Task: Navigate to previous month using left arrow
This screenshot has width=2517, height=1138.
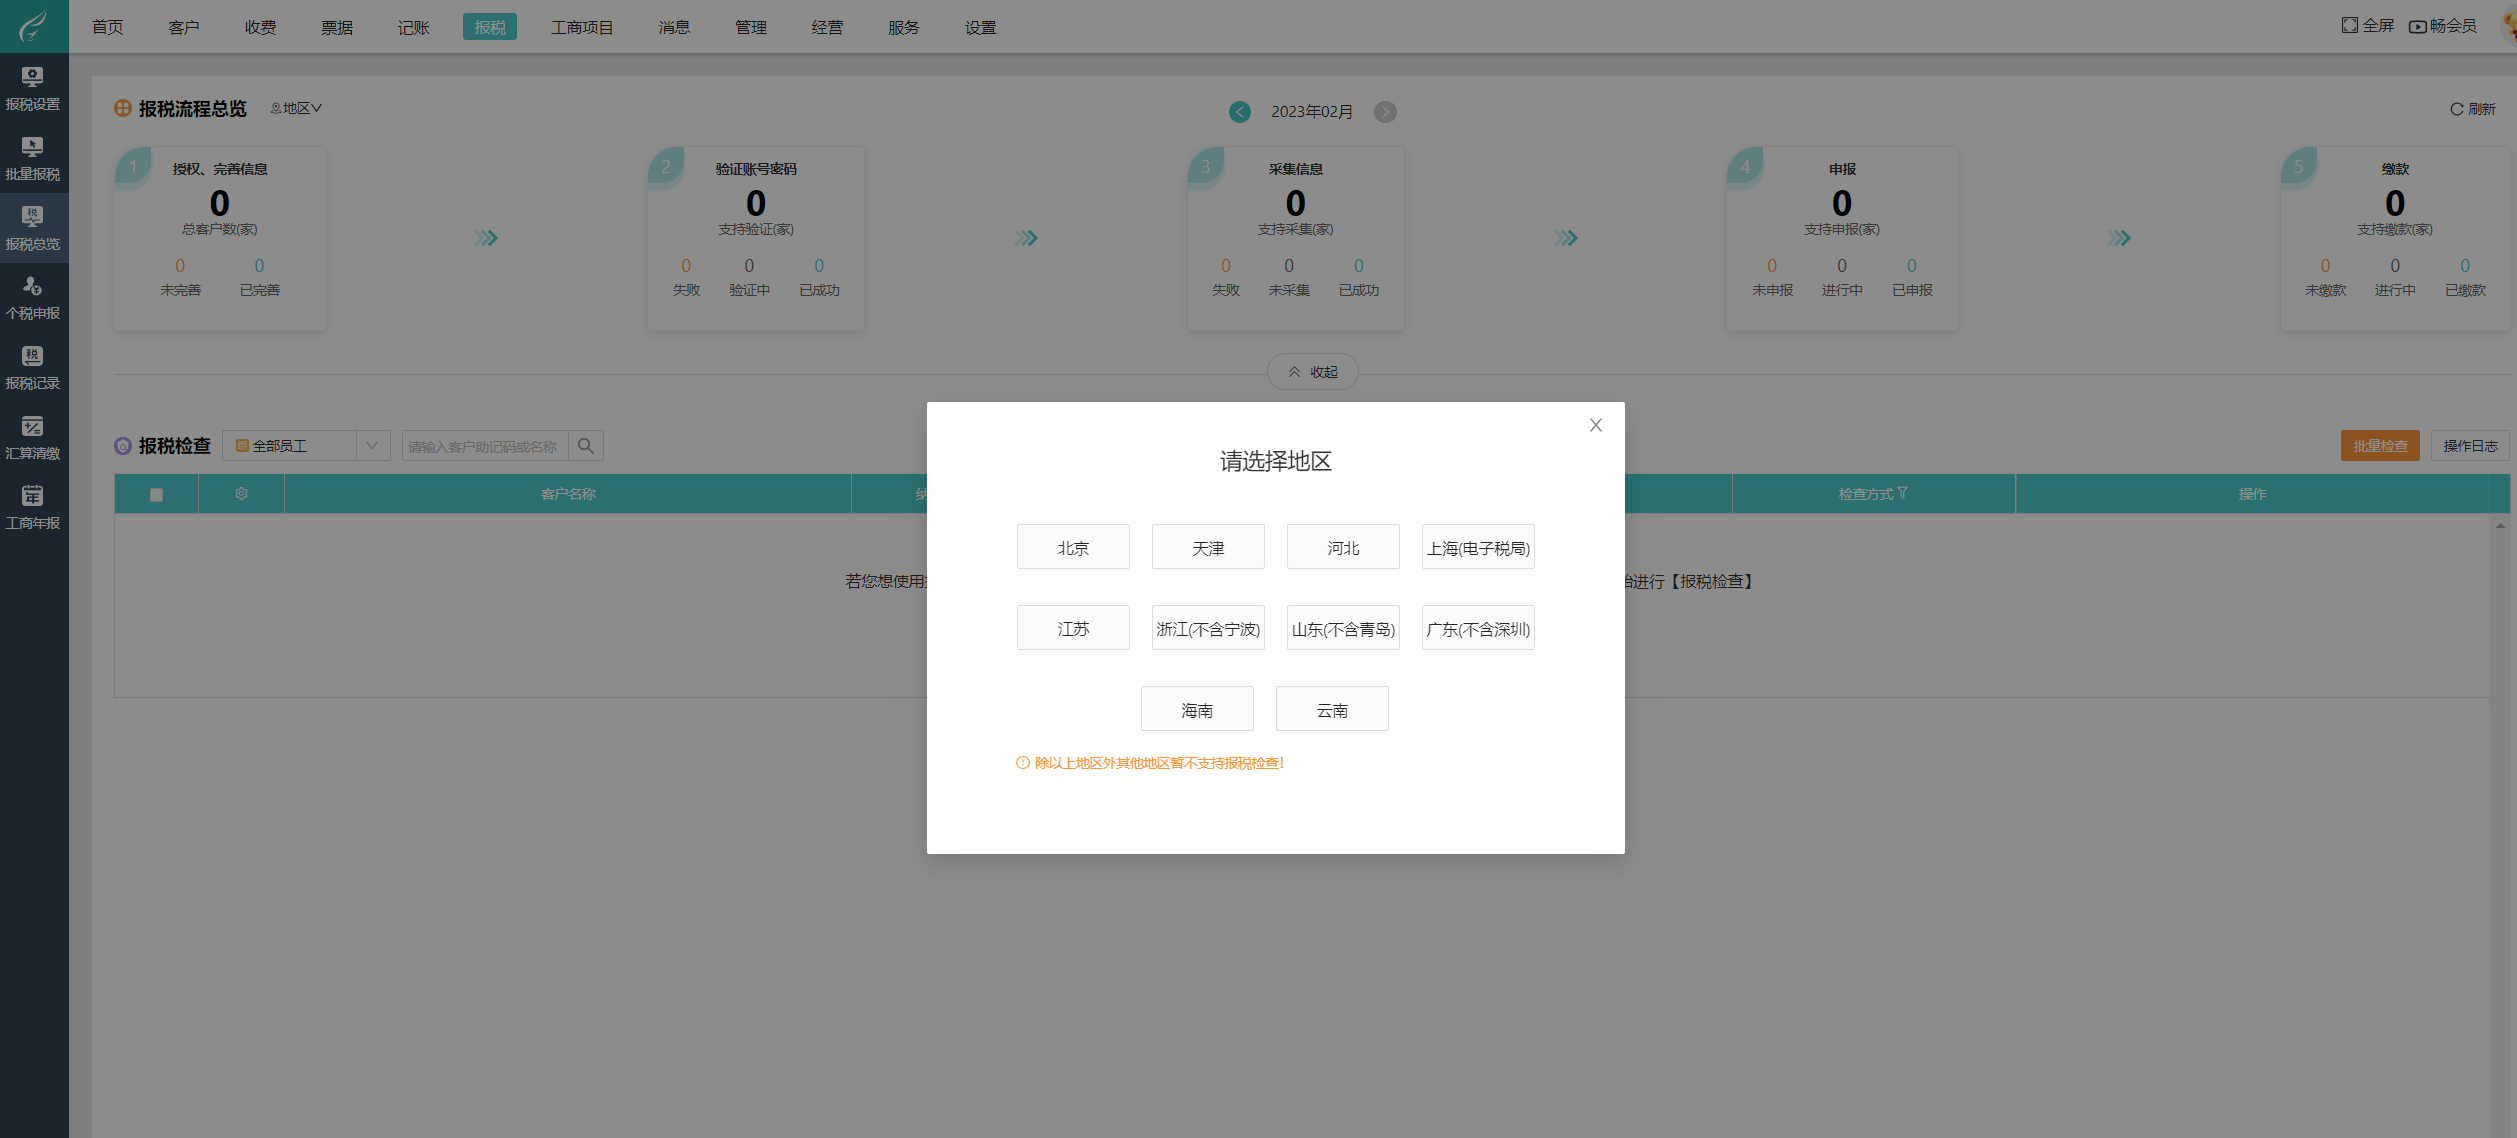Action: pos(1238,111)
